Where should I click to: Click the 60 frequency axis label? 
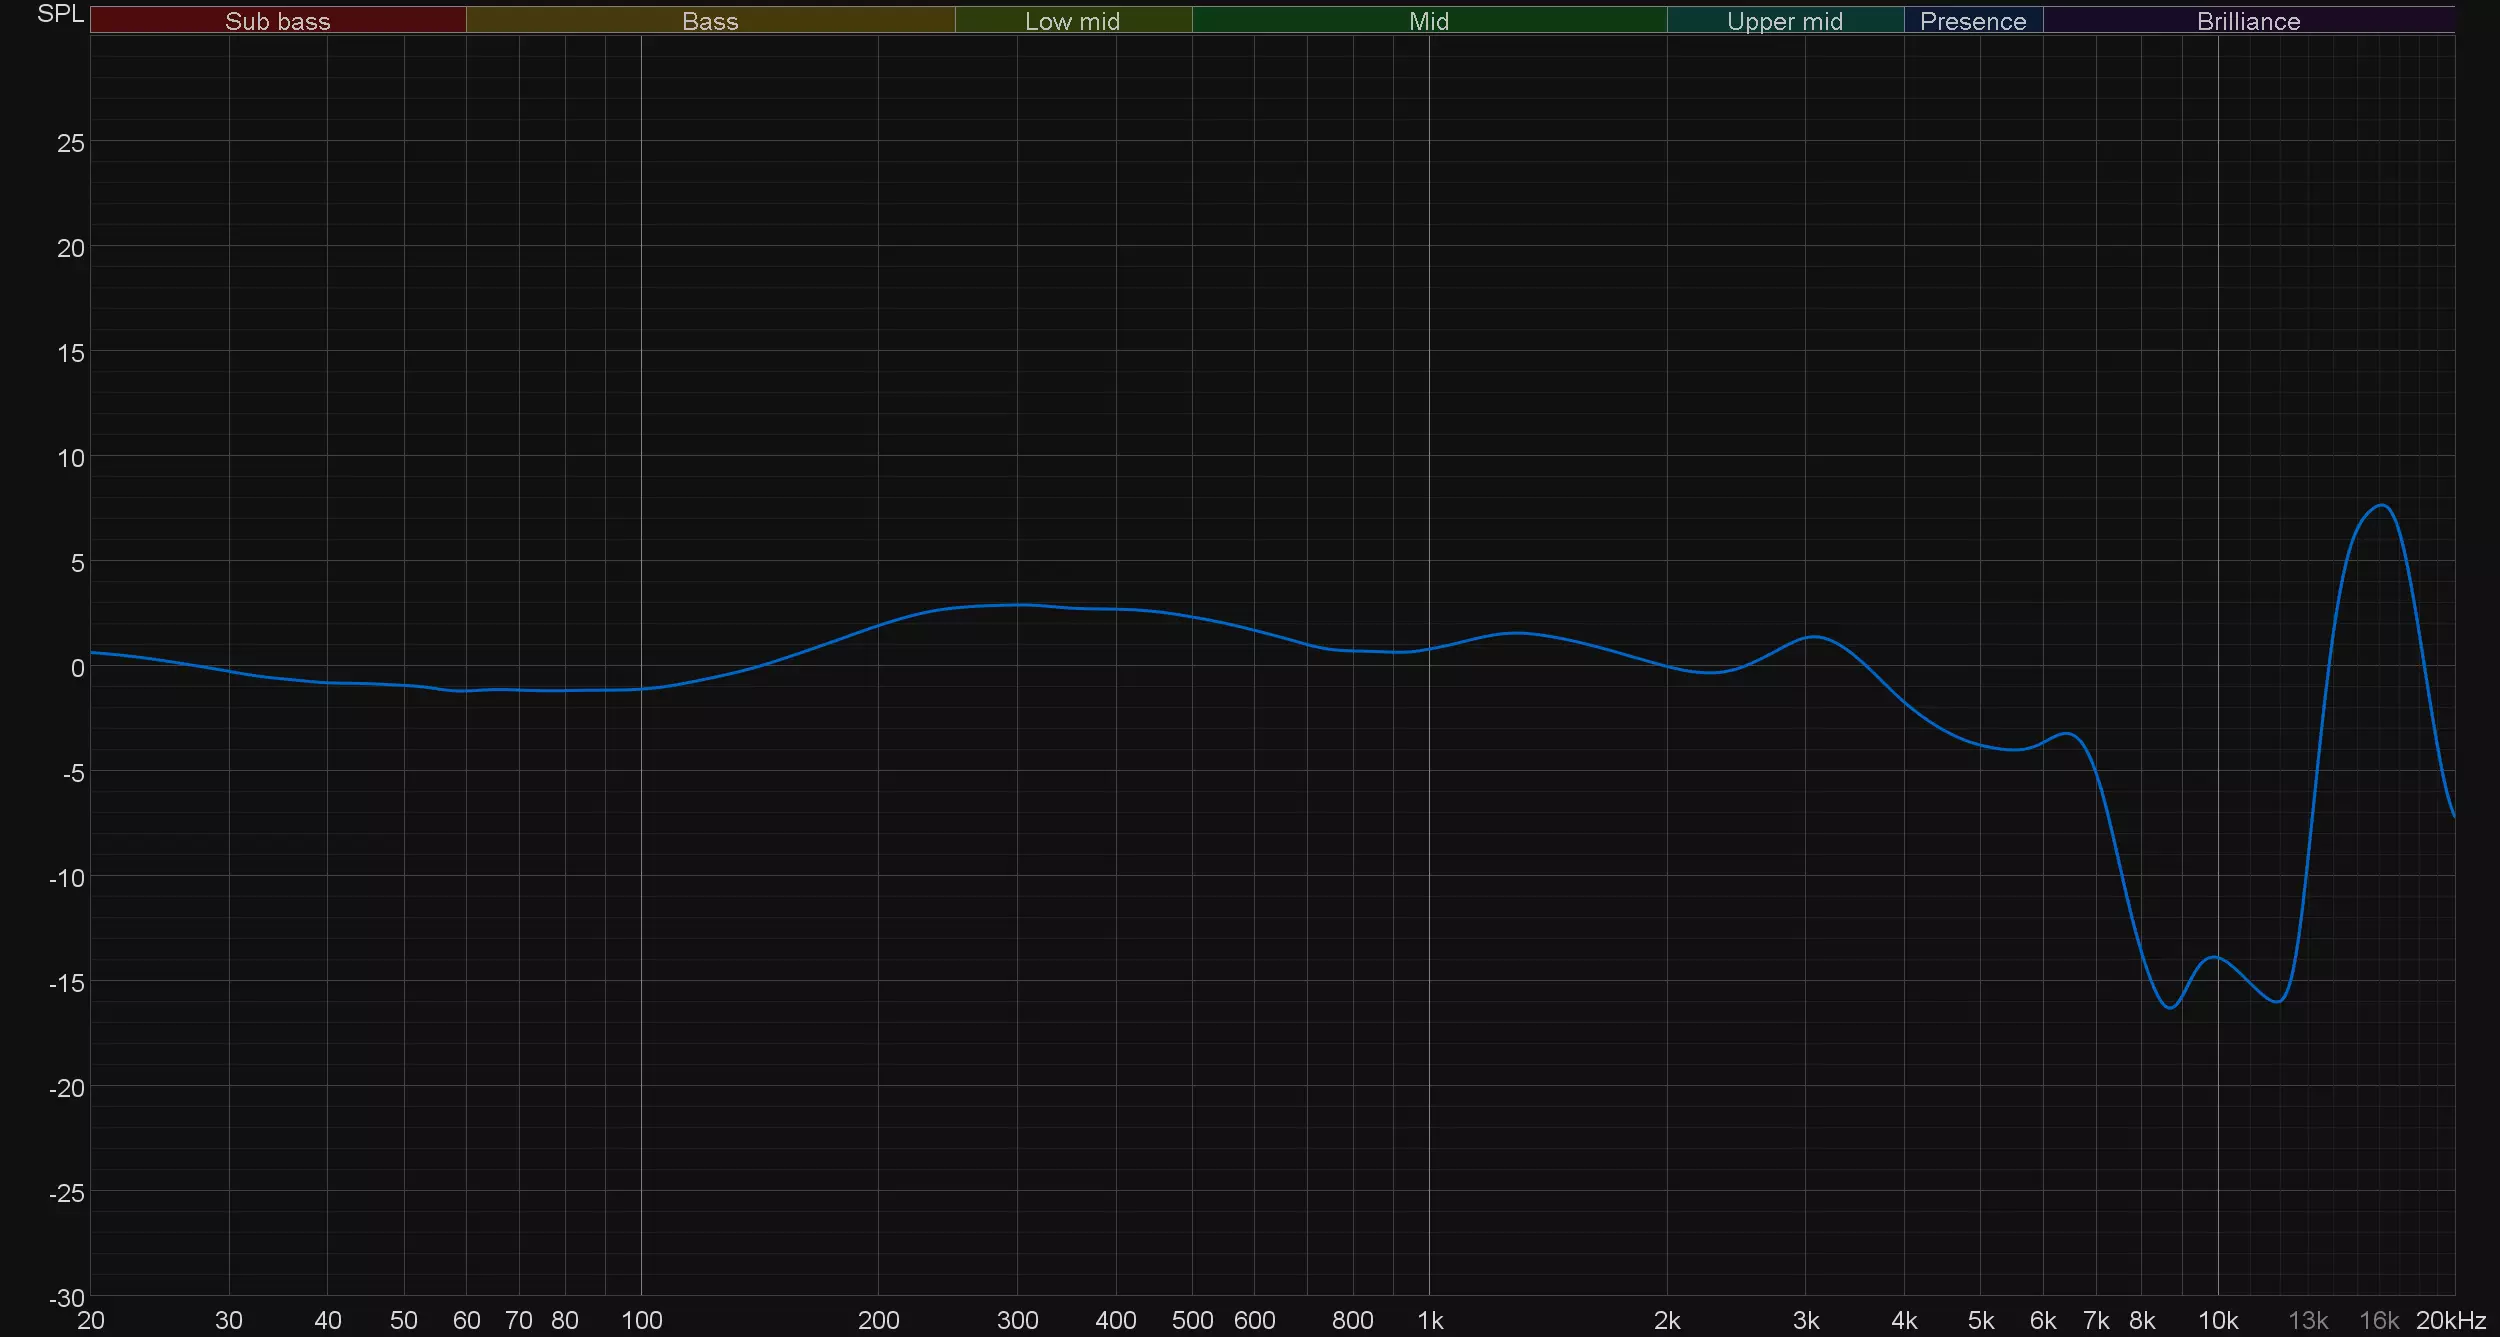[x=467, y=1320]
